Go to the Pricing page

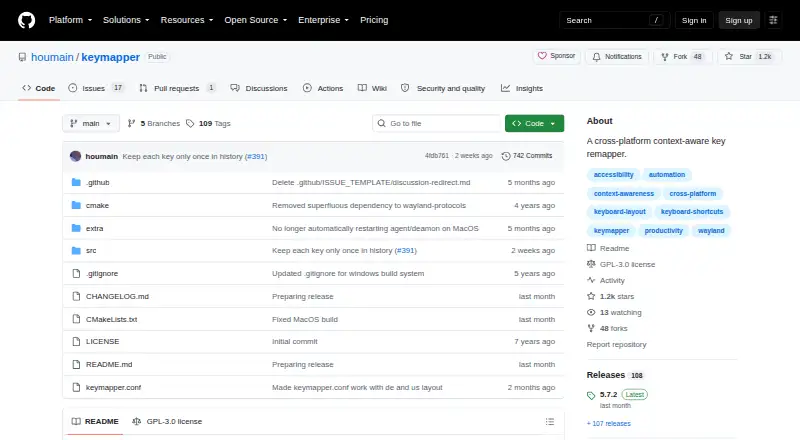pyautogui.click(x=374, y=20)
